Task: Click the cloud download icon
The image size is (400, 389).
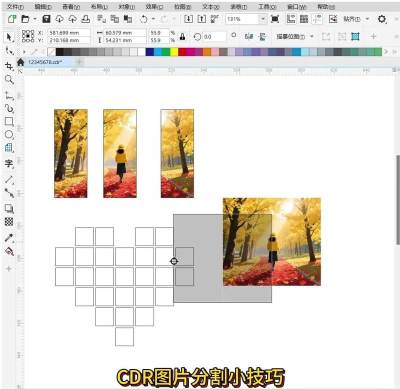Action: tap(59, 19)
